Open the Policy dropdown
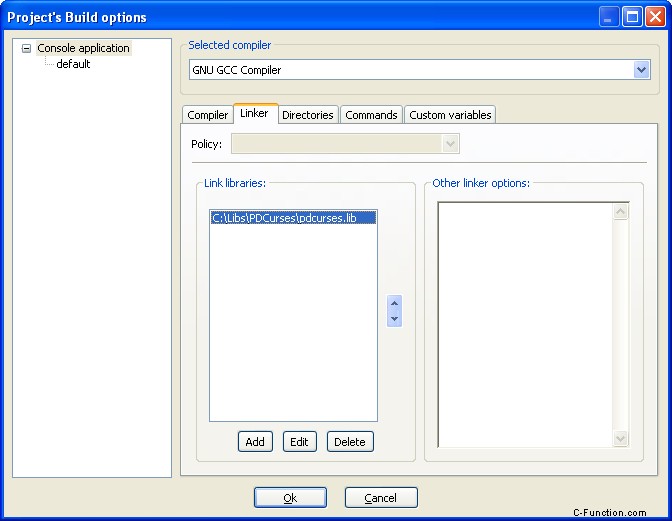 [x=451, y=144]
